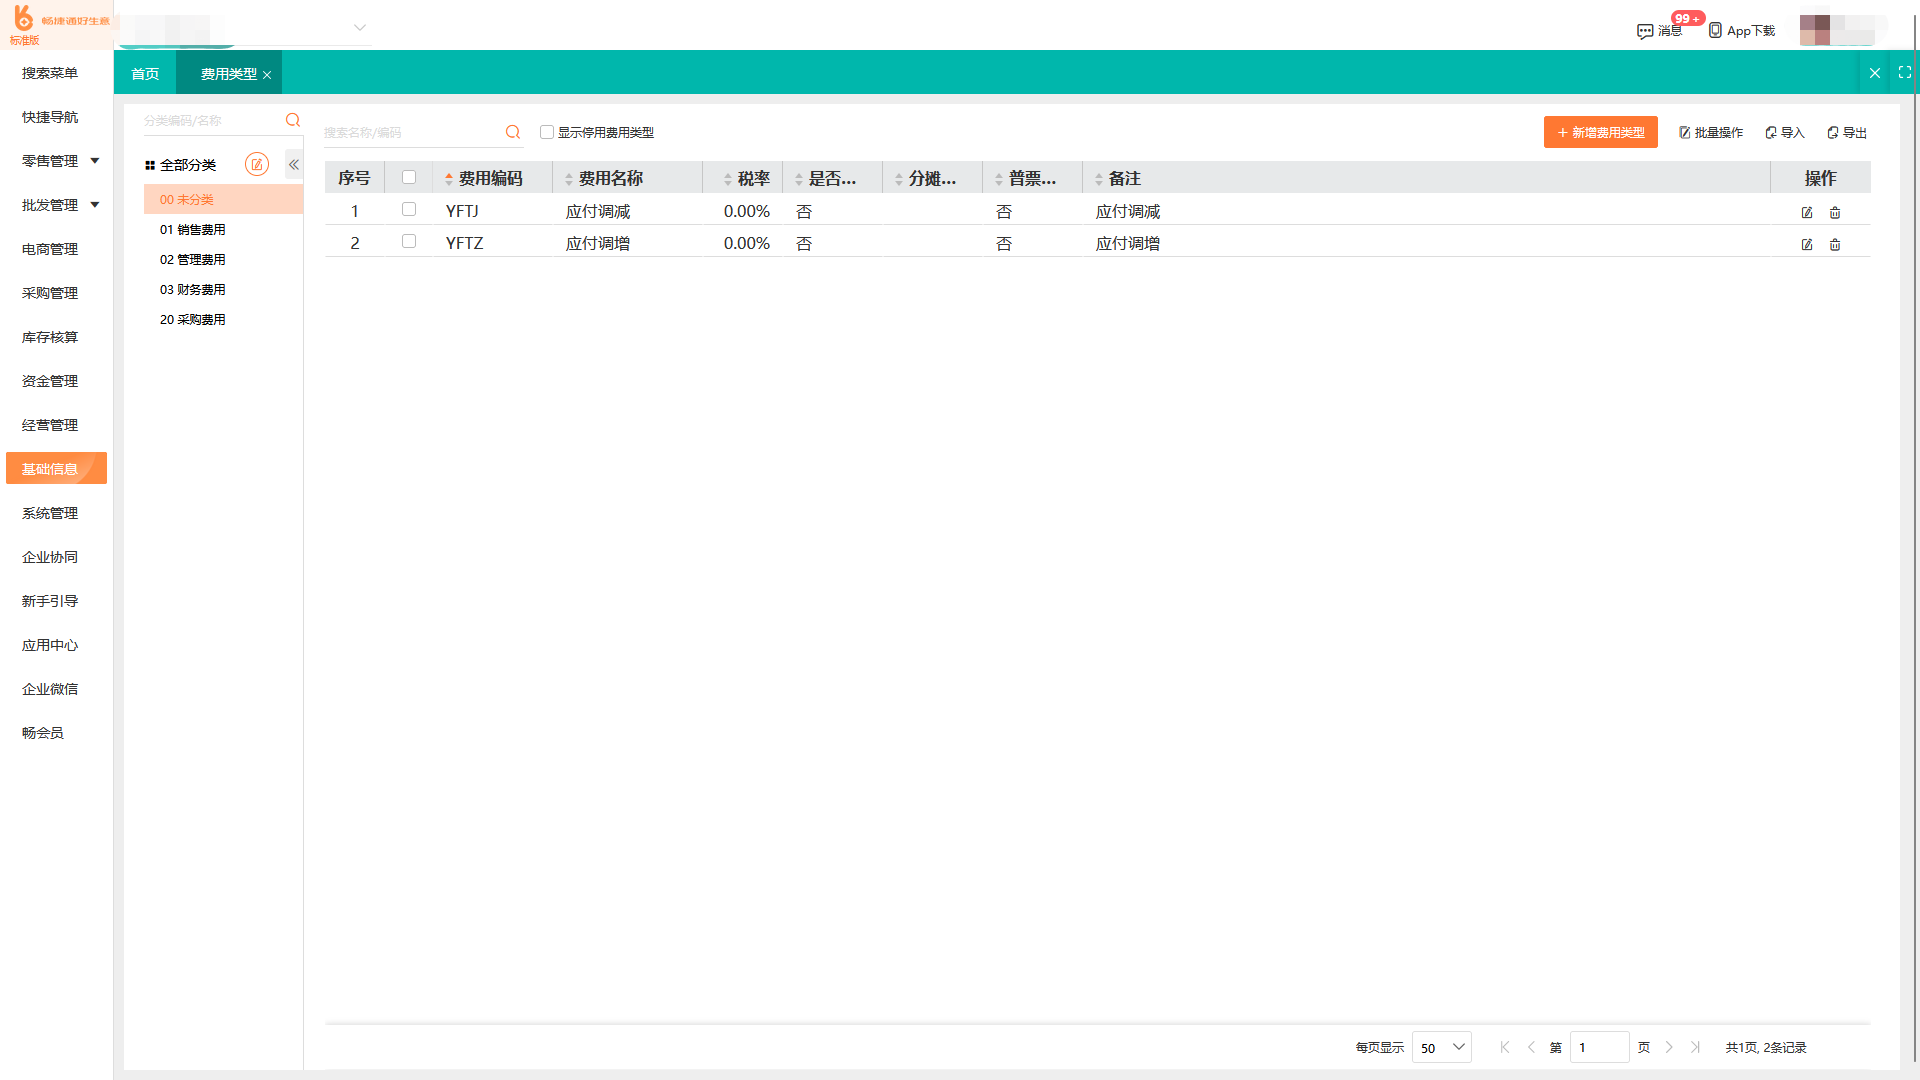Click the export 导出 icon button

(1845, 132)
